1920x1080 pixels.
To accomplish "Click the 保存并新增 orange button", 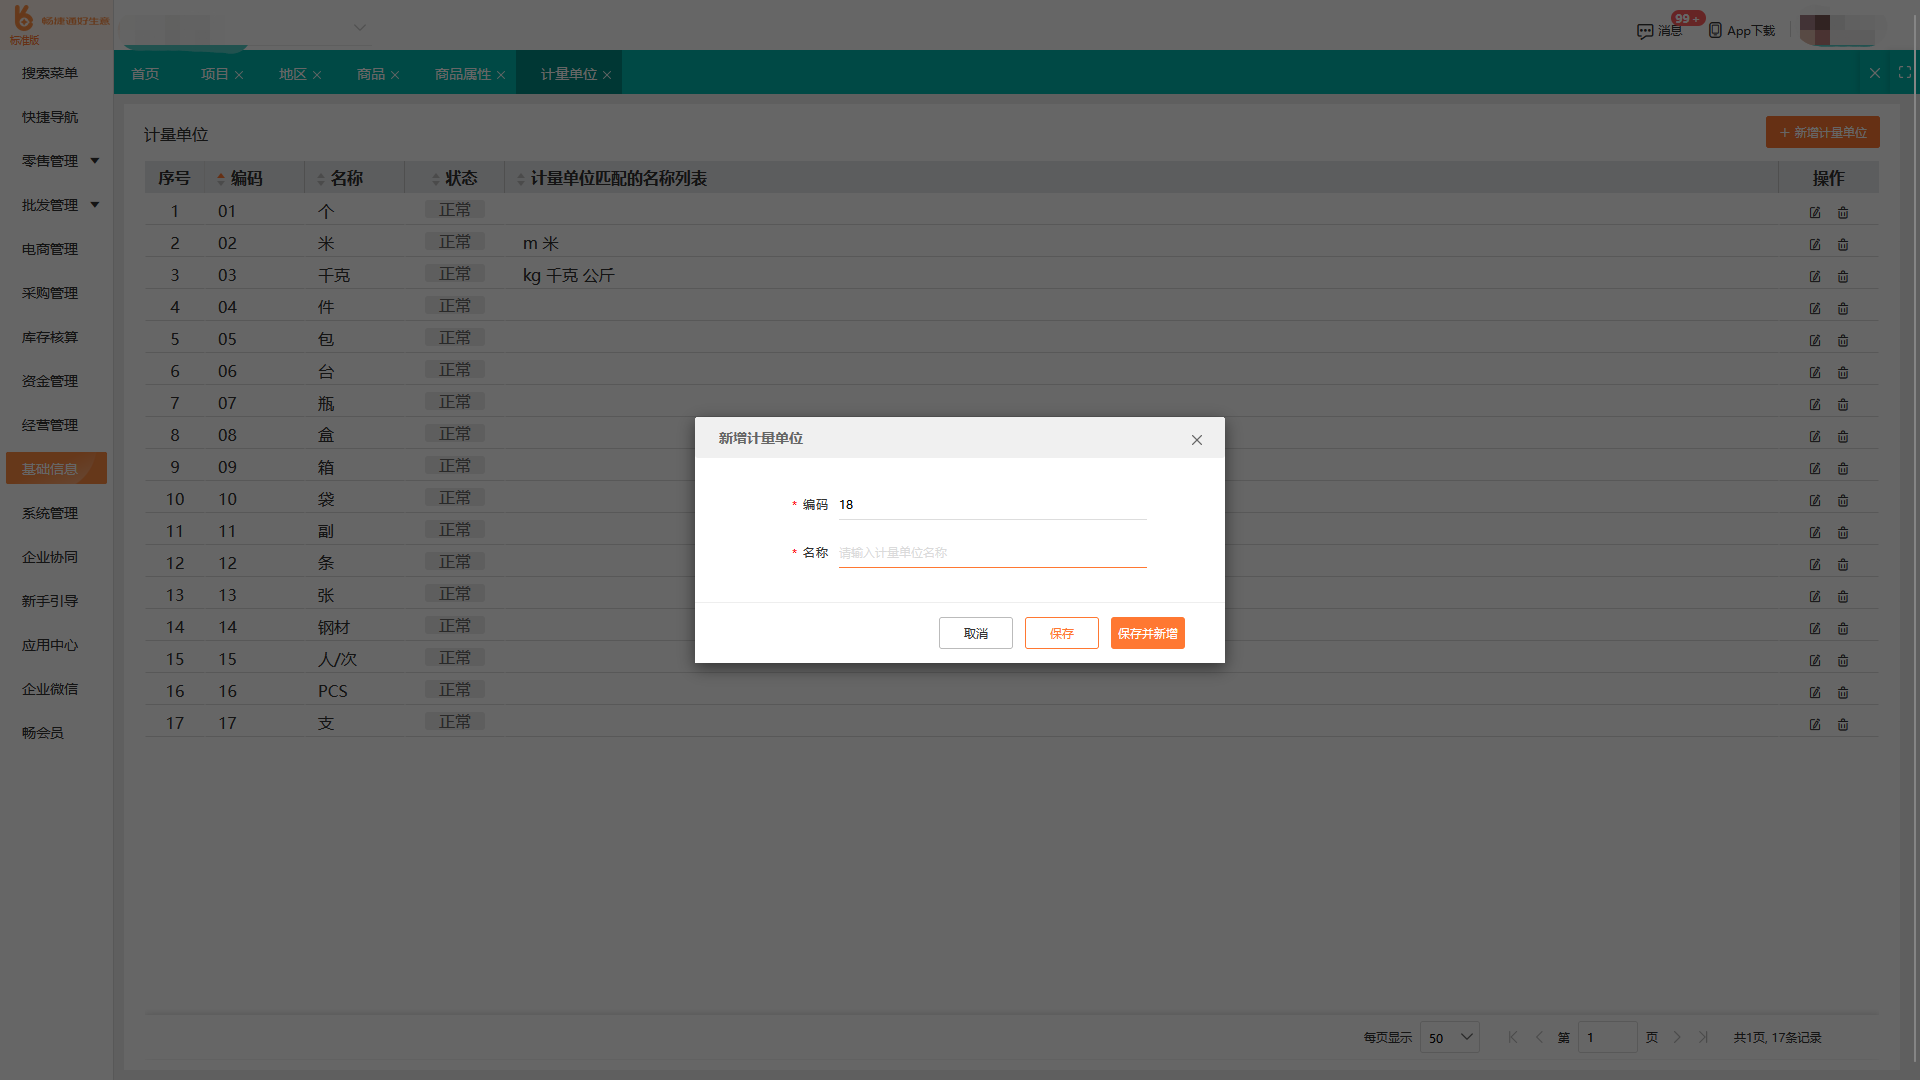I will point(1147,633).
